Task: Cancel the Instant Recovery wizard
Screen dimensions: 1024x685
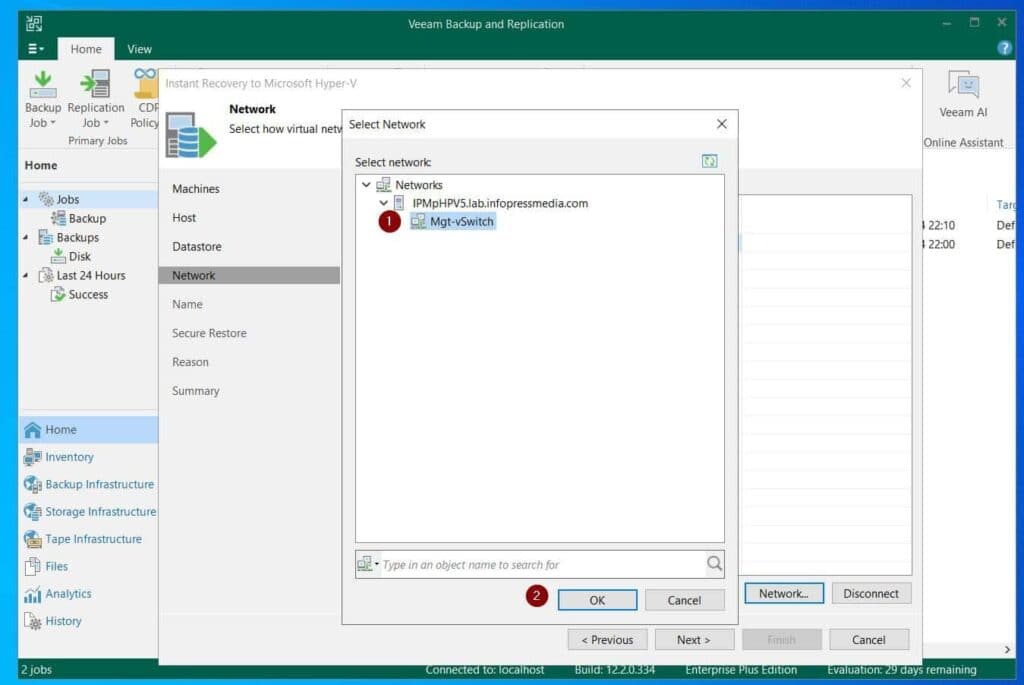Action: point(869,640)
